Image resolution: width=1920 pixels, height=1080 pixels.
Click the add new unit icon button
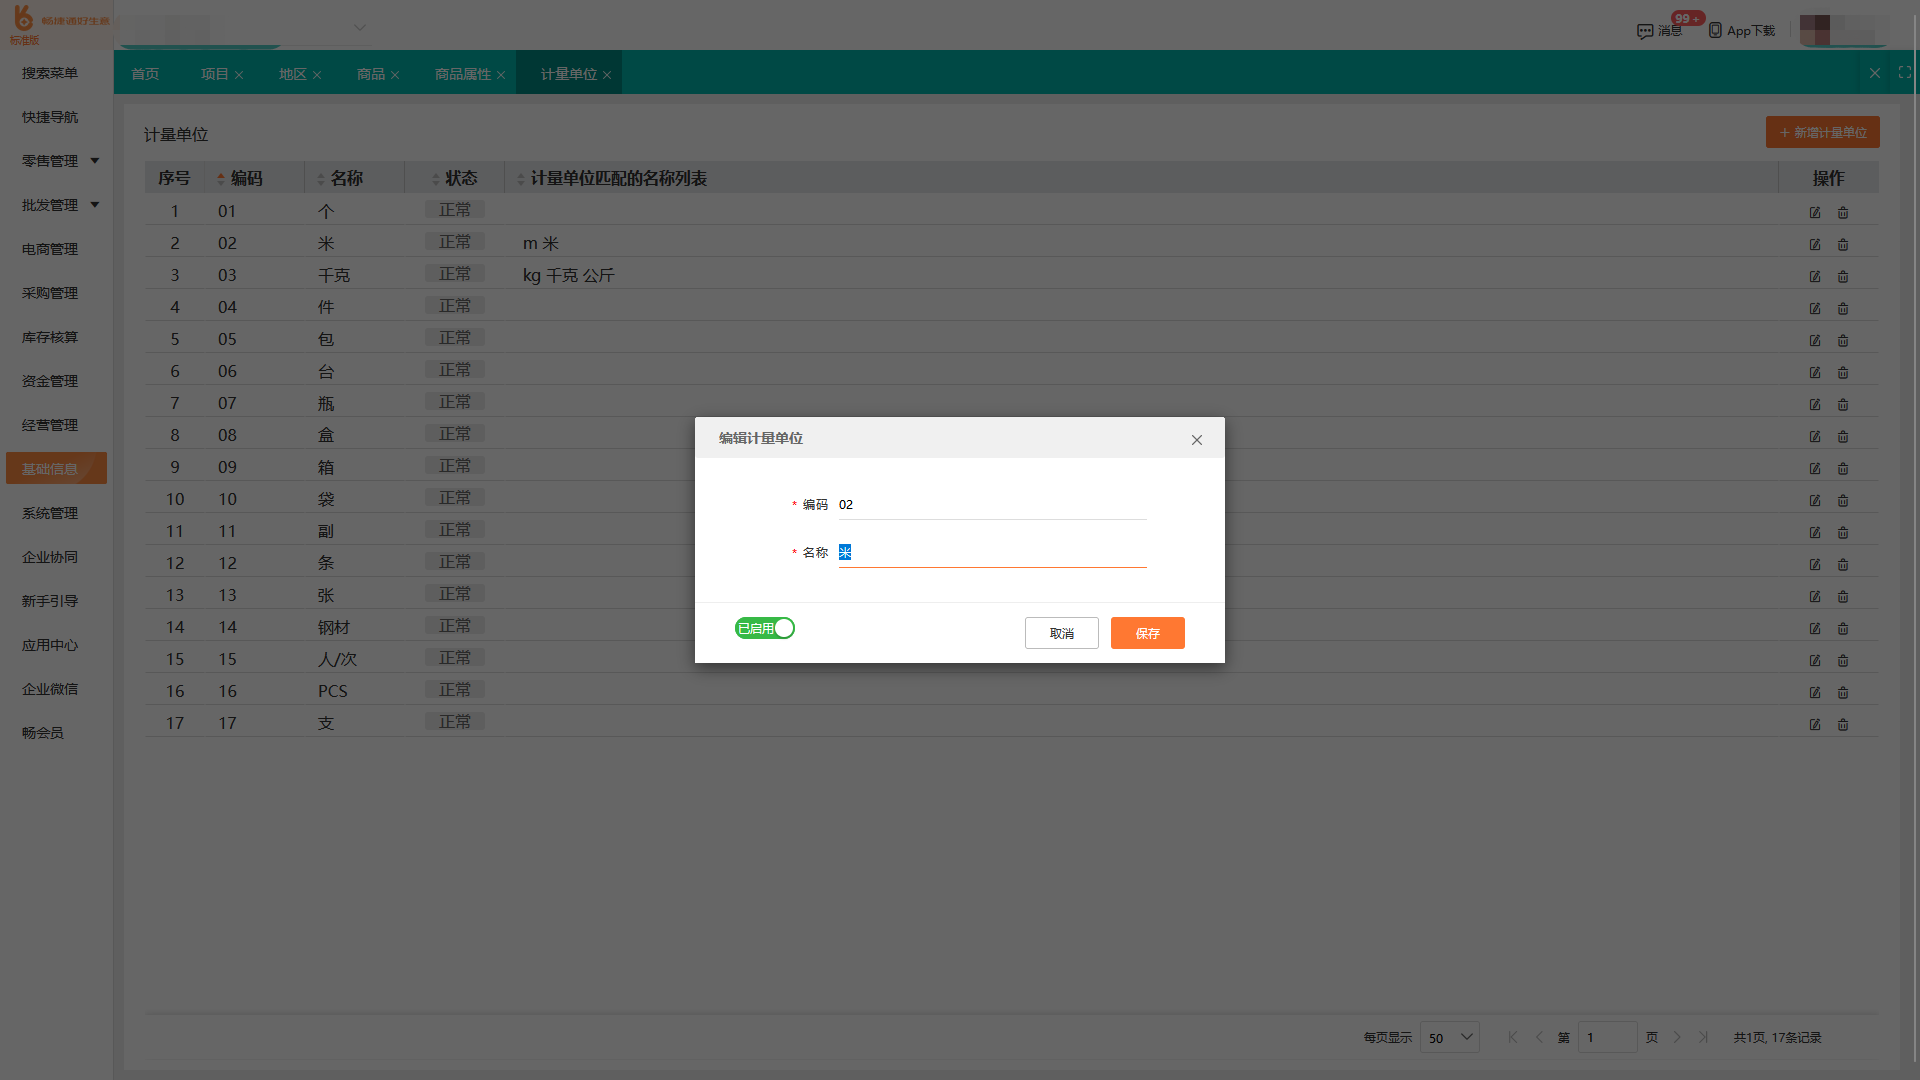click(1822, 132)
